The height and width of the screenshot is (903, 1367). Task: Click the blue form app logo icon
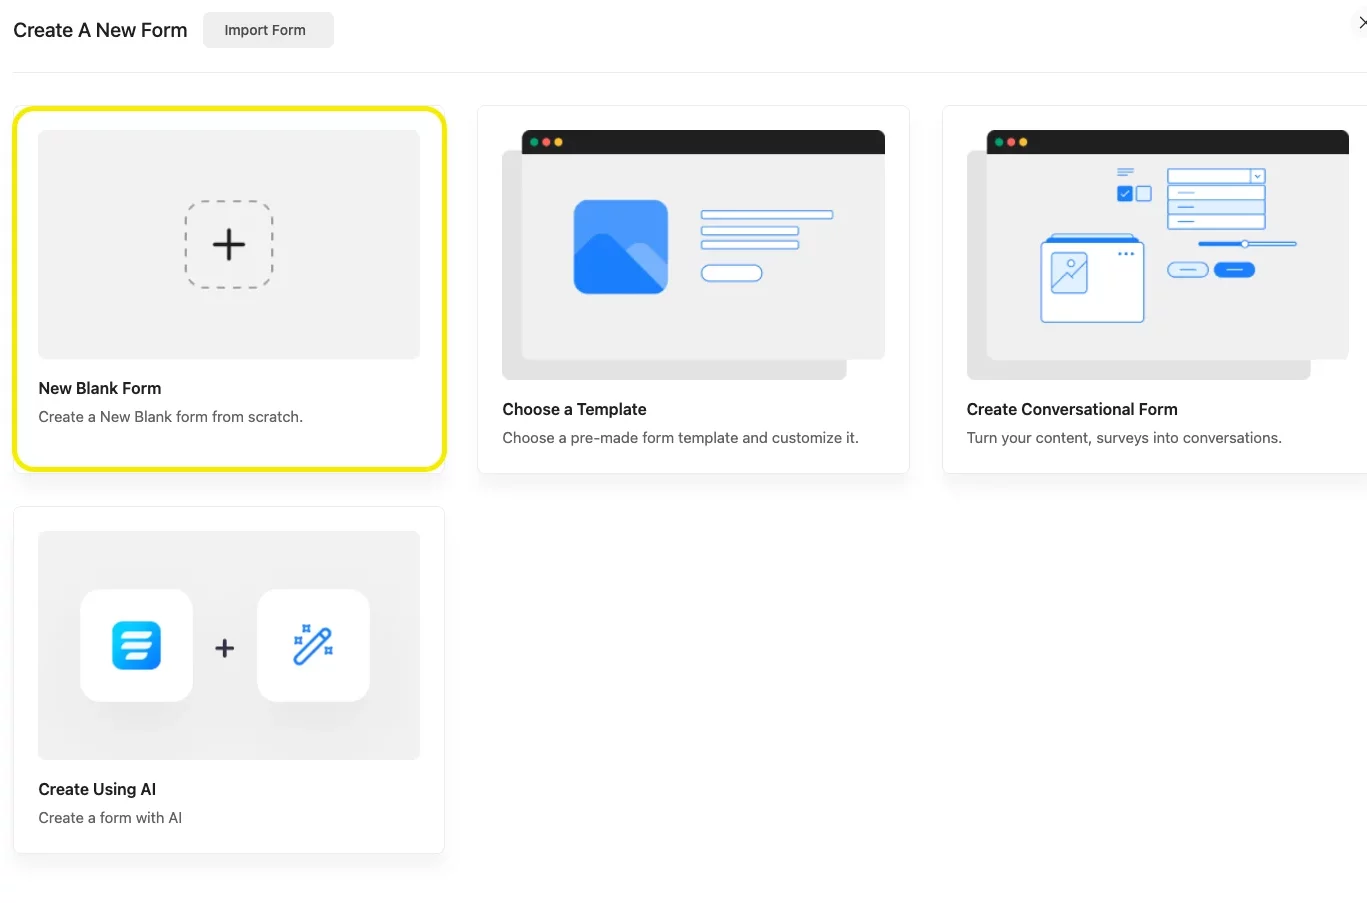click(x=136, y=646)
